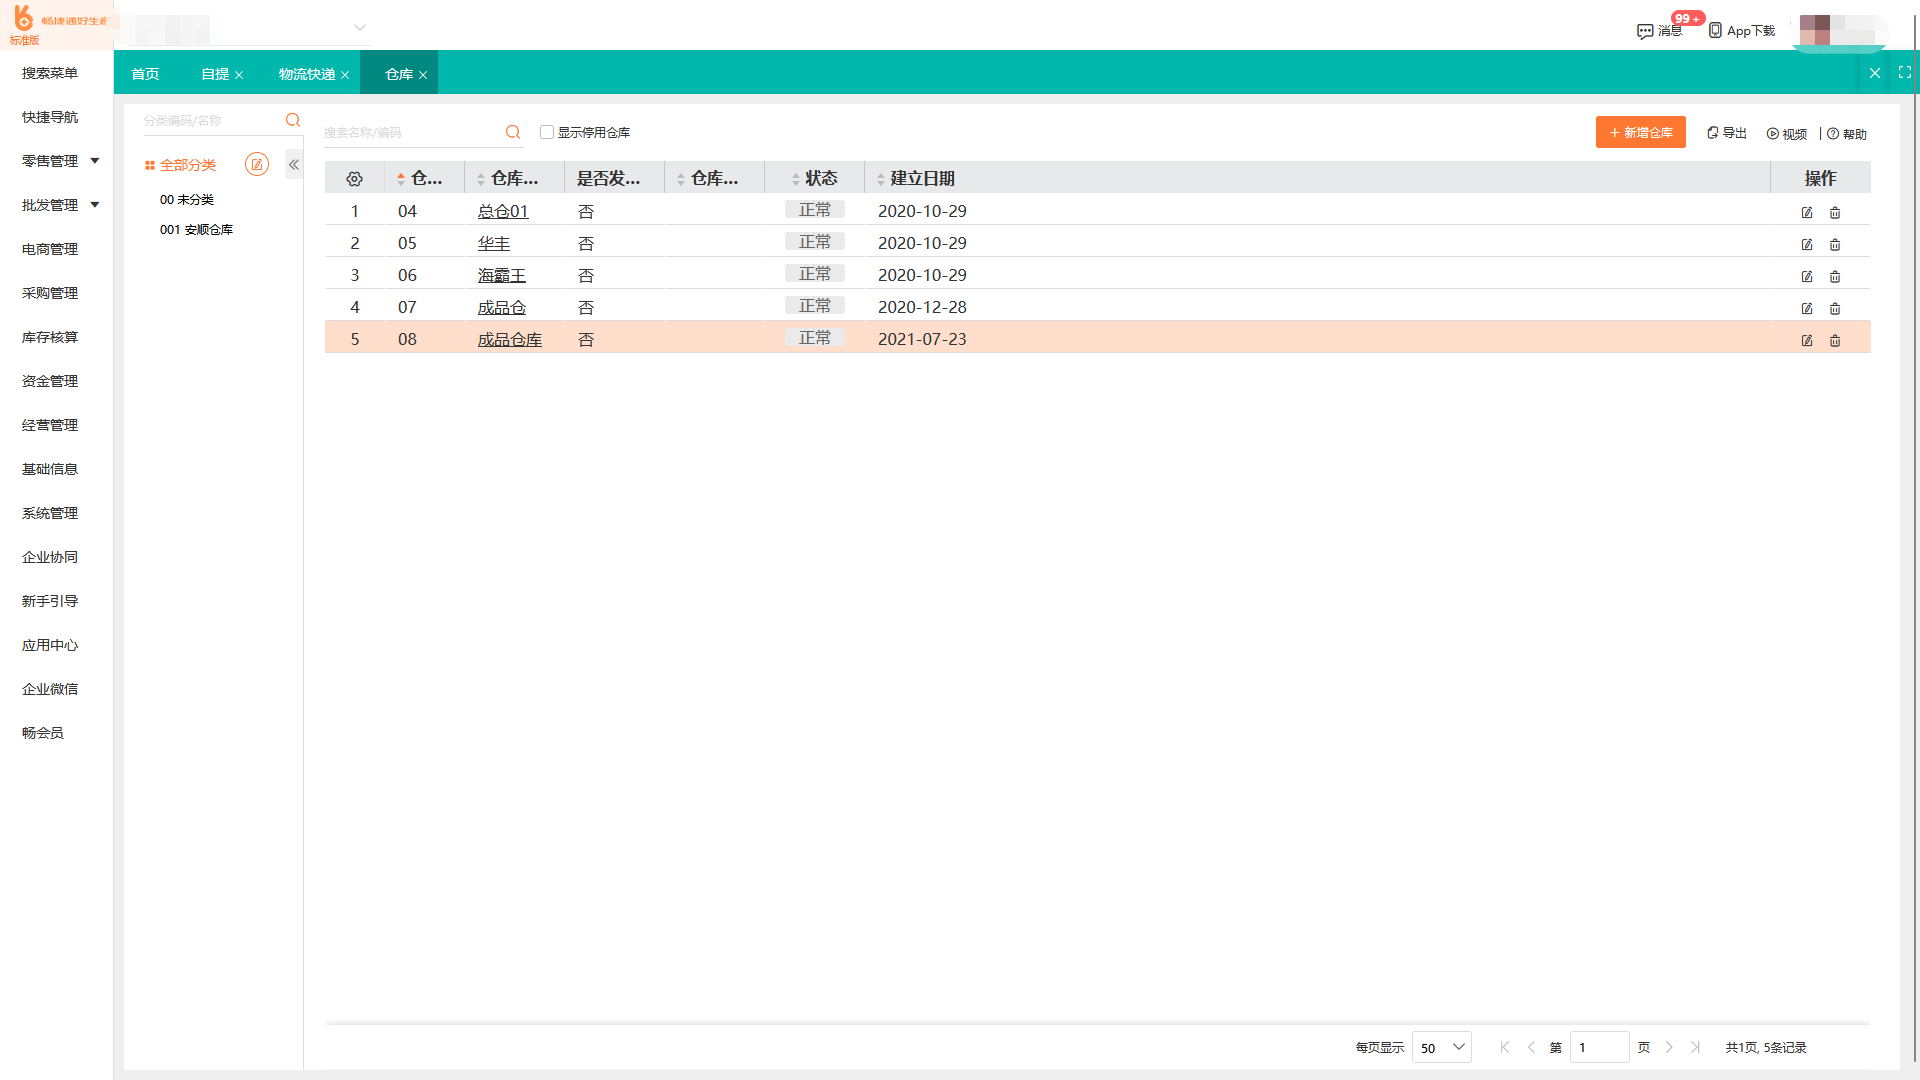Select page size 50 dropdown

click(1440, 1047)
